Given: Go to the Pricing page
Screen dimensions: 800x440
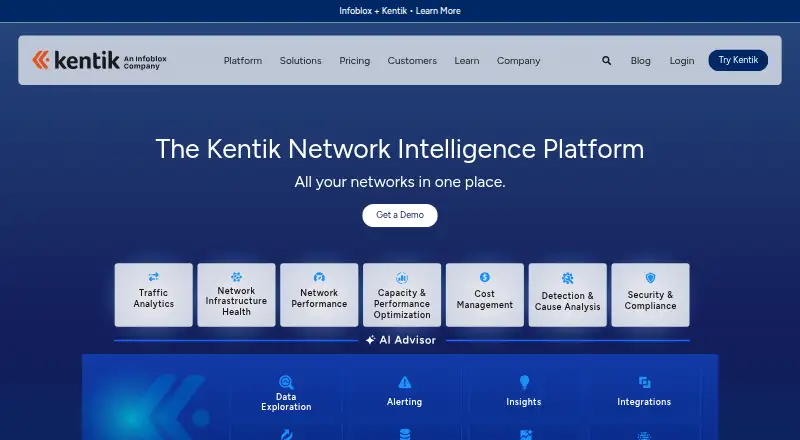Looking at the screenshot, I should pos(355,61).
